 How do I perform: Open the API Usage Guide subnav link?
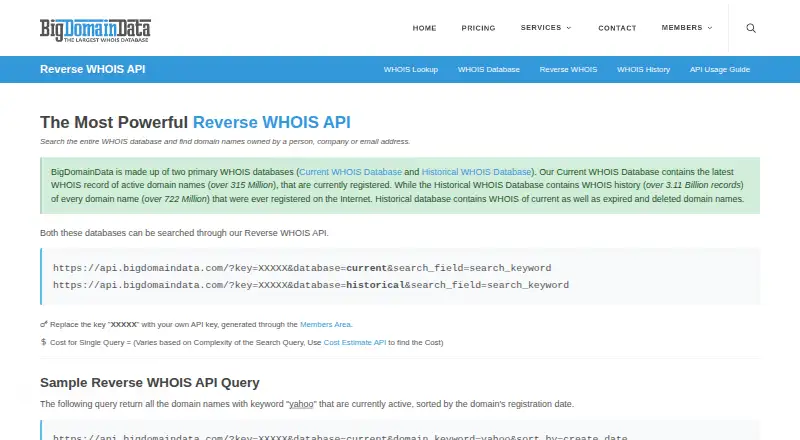click(720, 69)
